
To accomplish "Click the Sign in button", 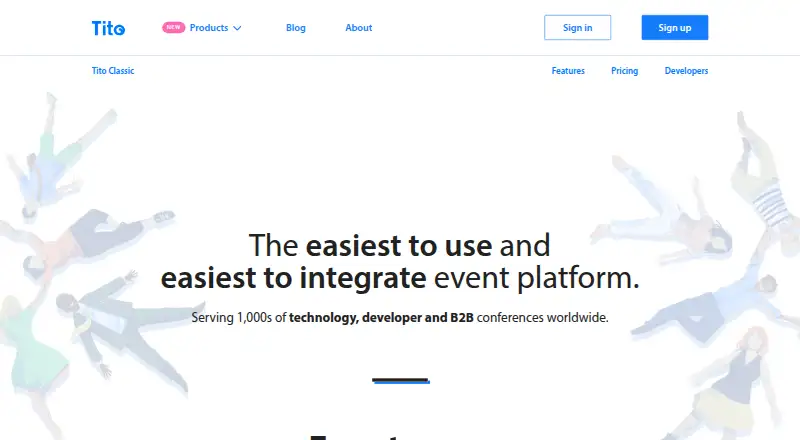I will (578, 28).
